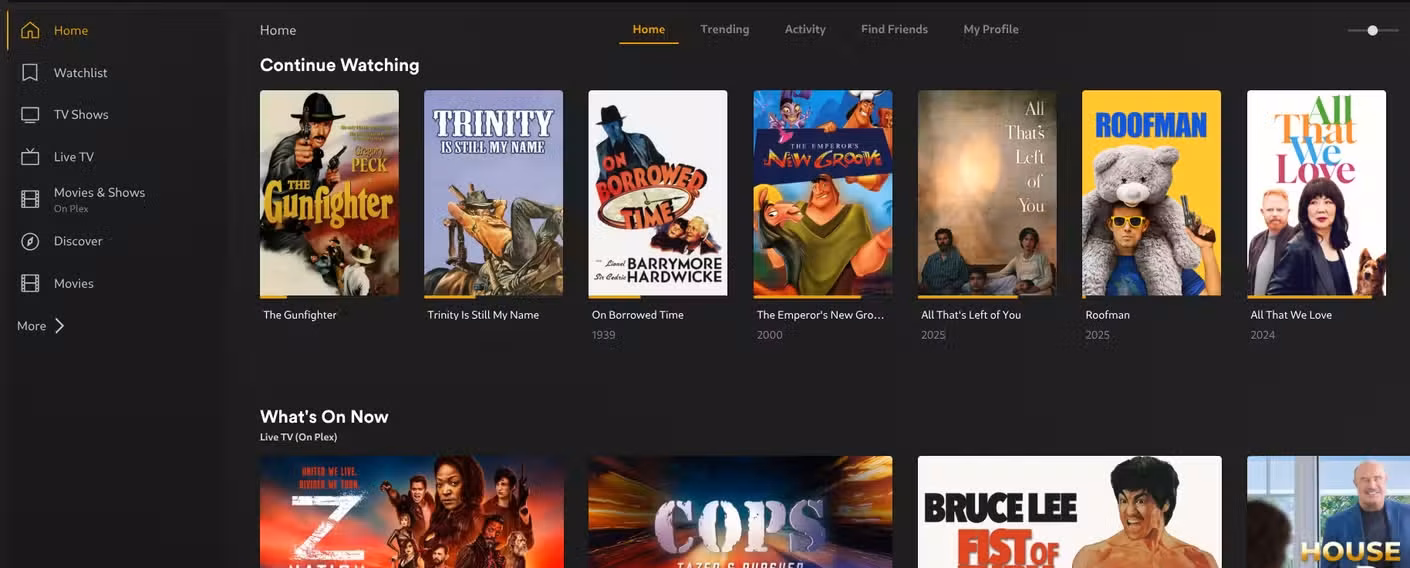Open The Emperor's New Groove poster
This screenshot has height=568, width=1410.
[822, 194]
